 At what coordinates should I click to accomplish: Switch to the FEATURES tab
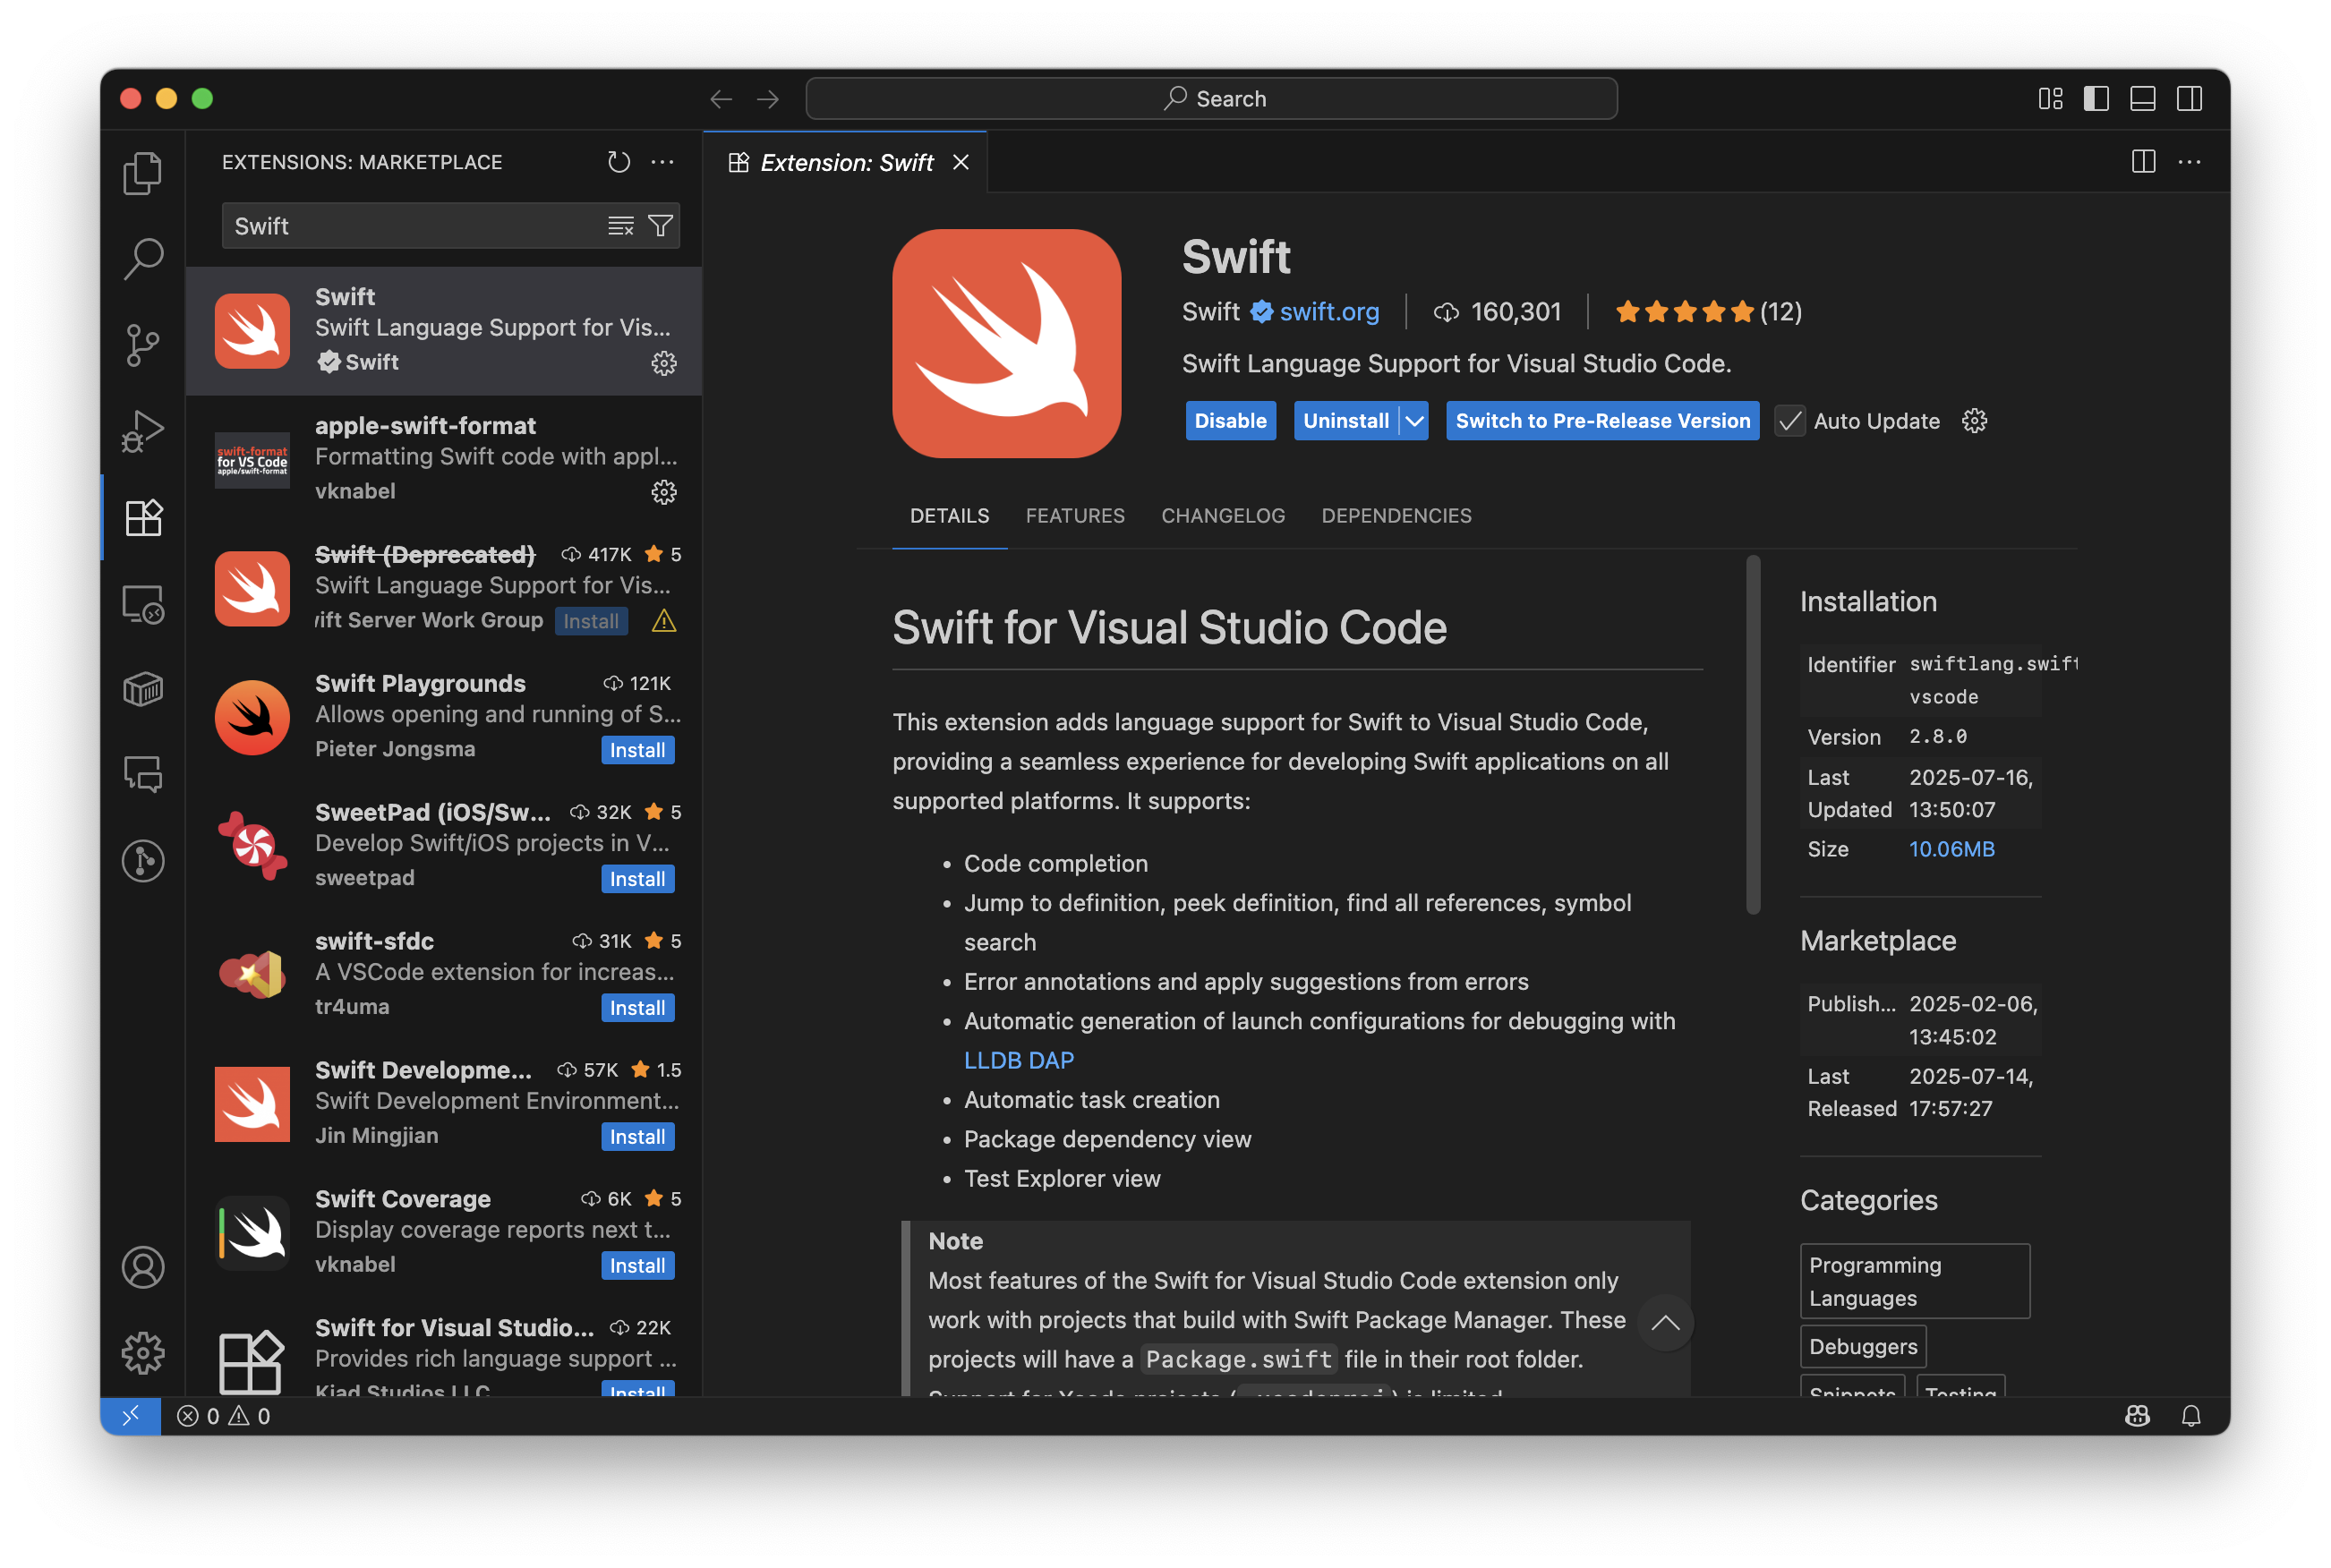point(1075,516)
